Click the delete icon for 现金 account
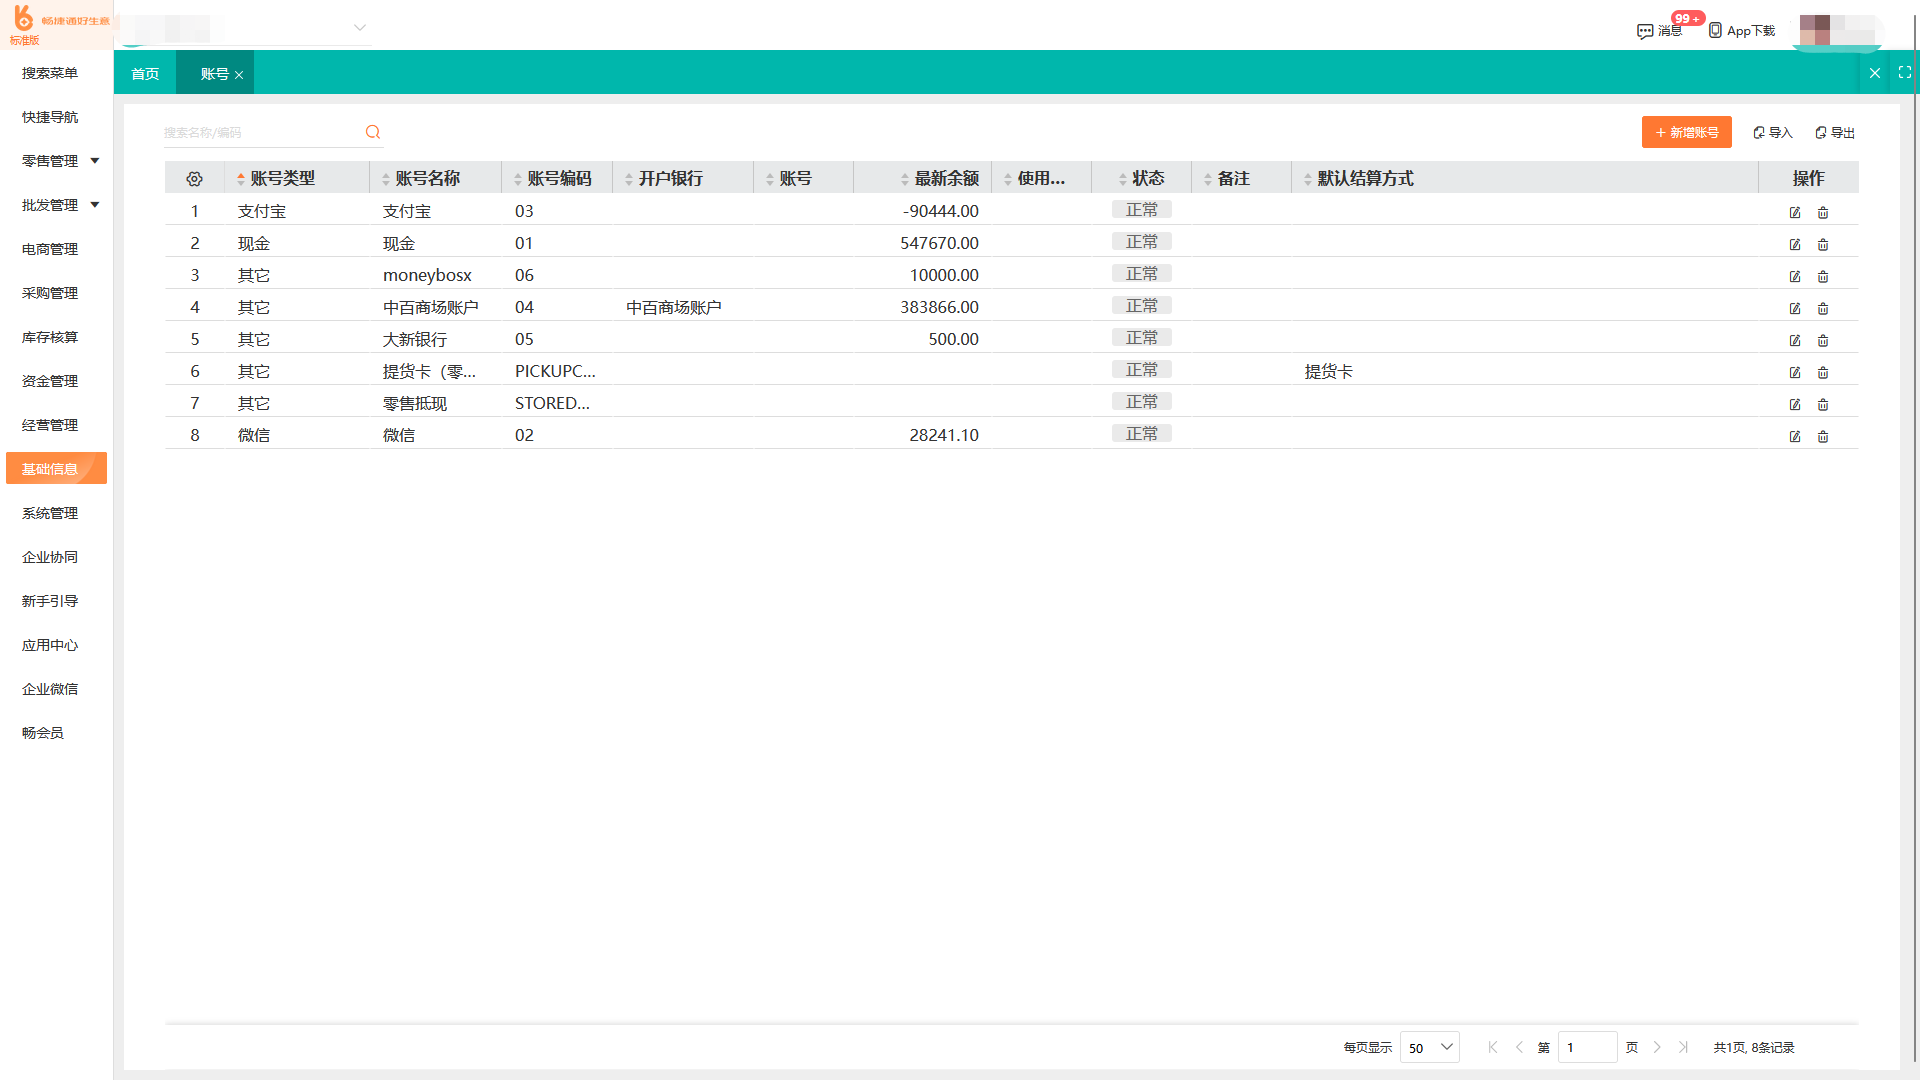Viewport: 1920px width, 1080px height. [1822, 243]
